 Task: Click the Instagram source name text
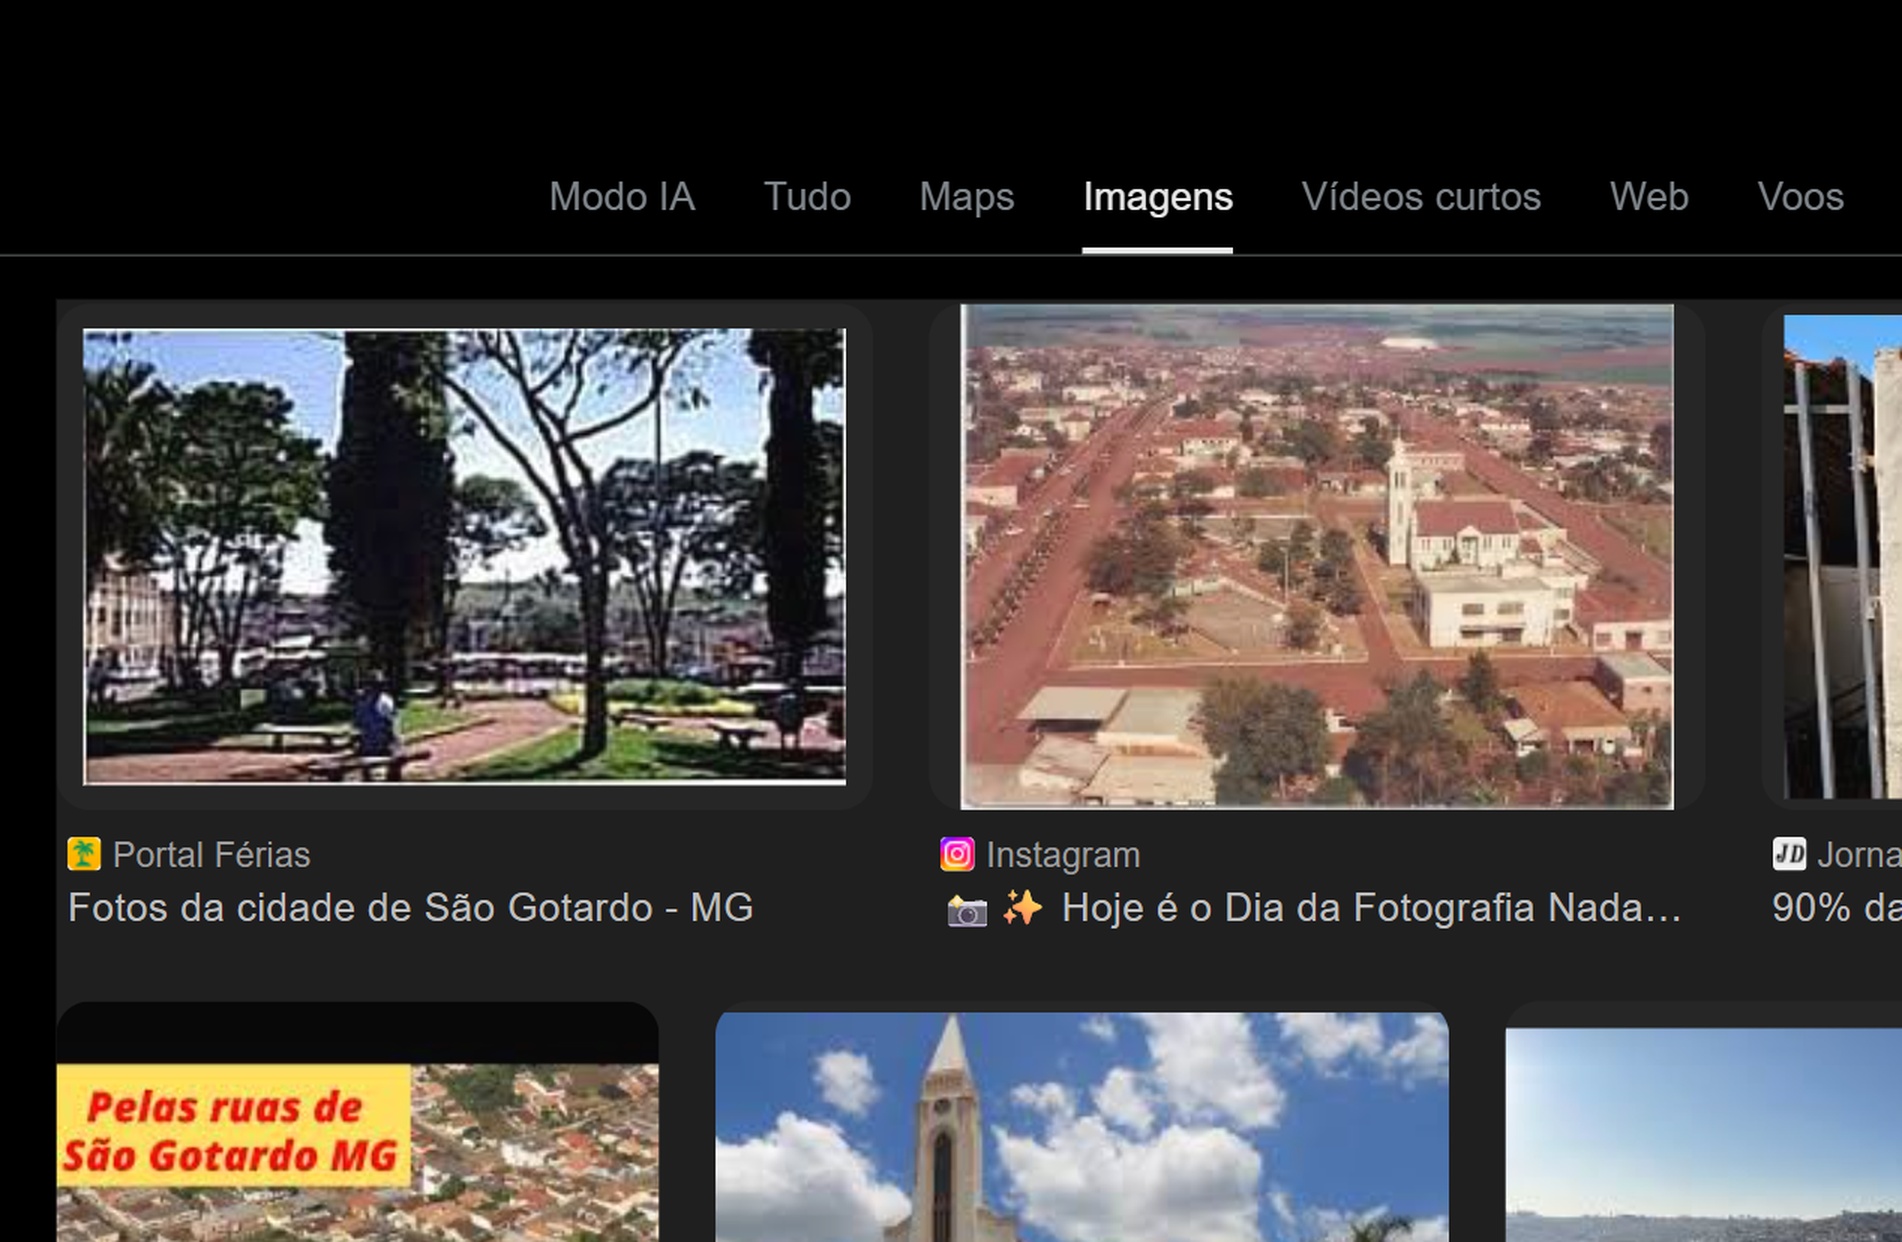point(1062,855)
